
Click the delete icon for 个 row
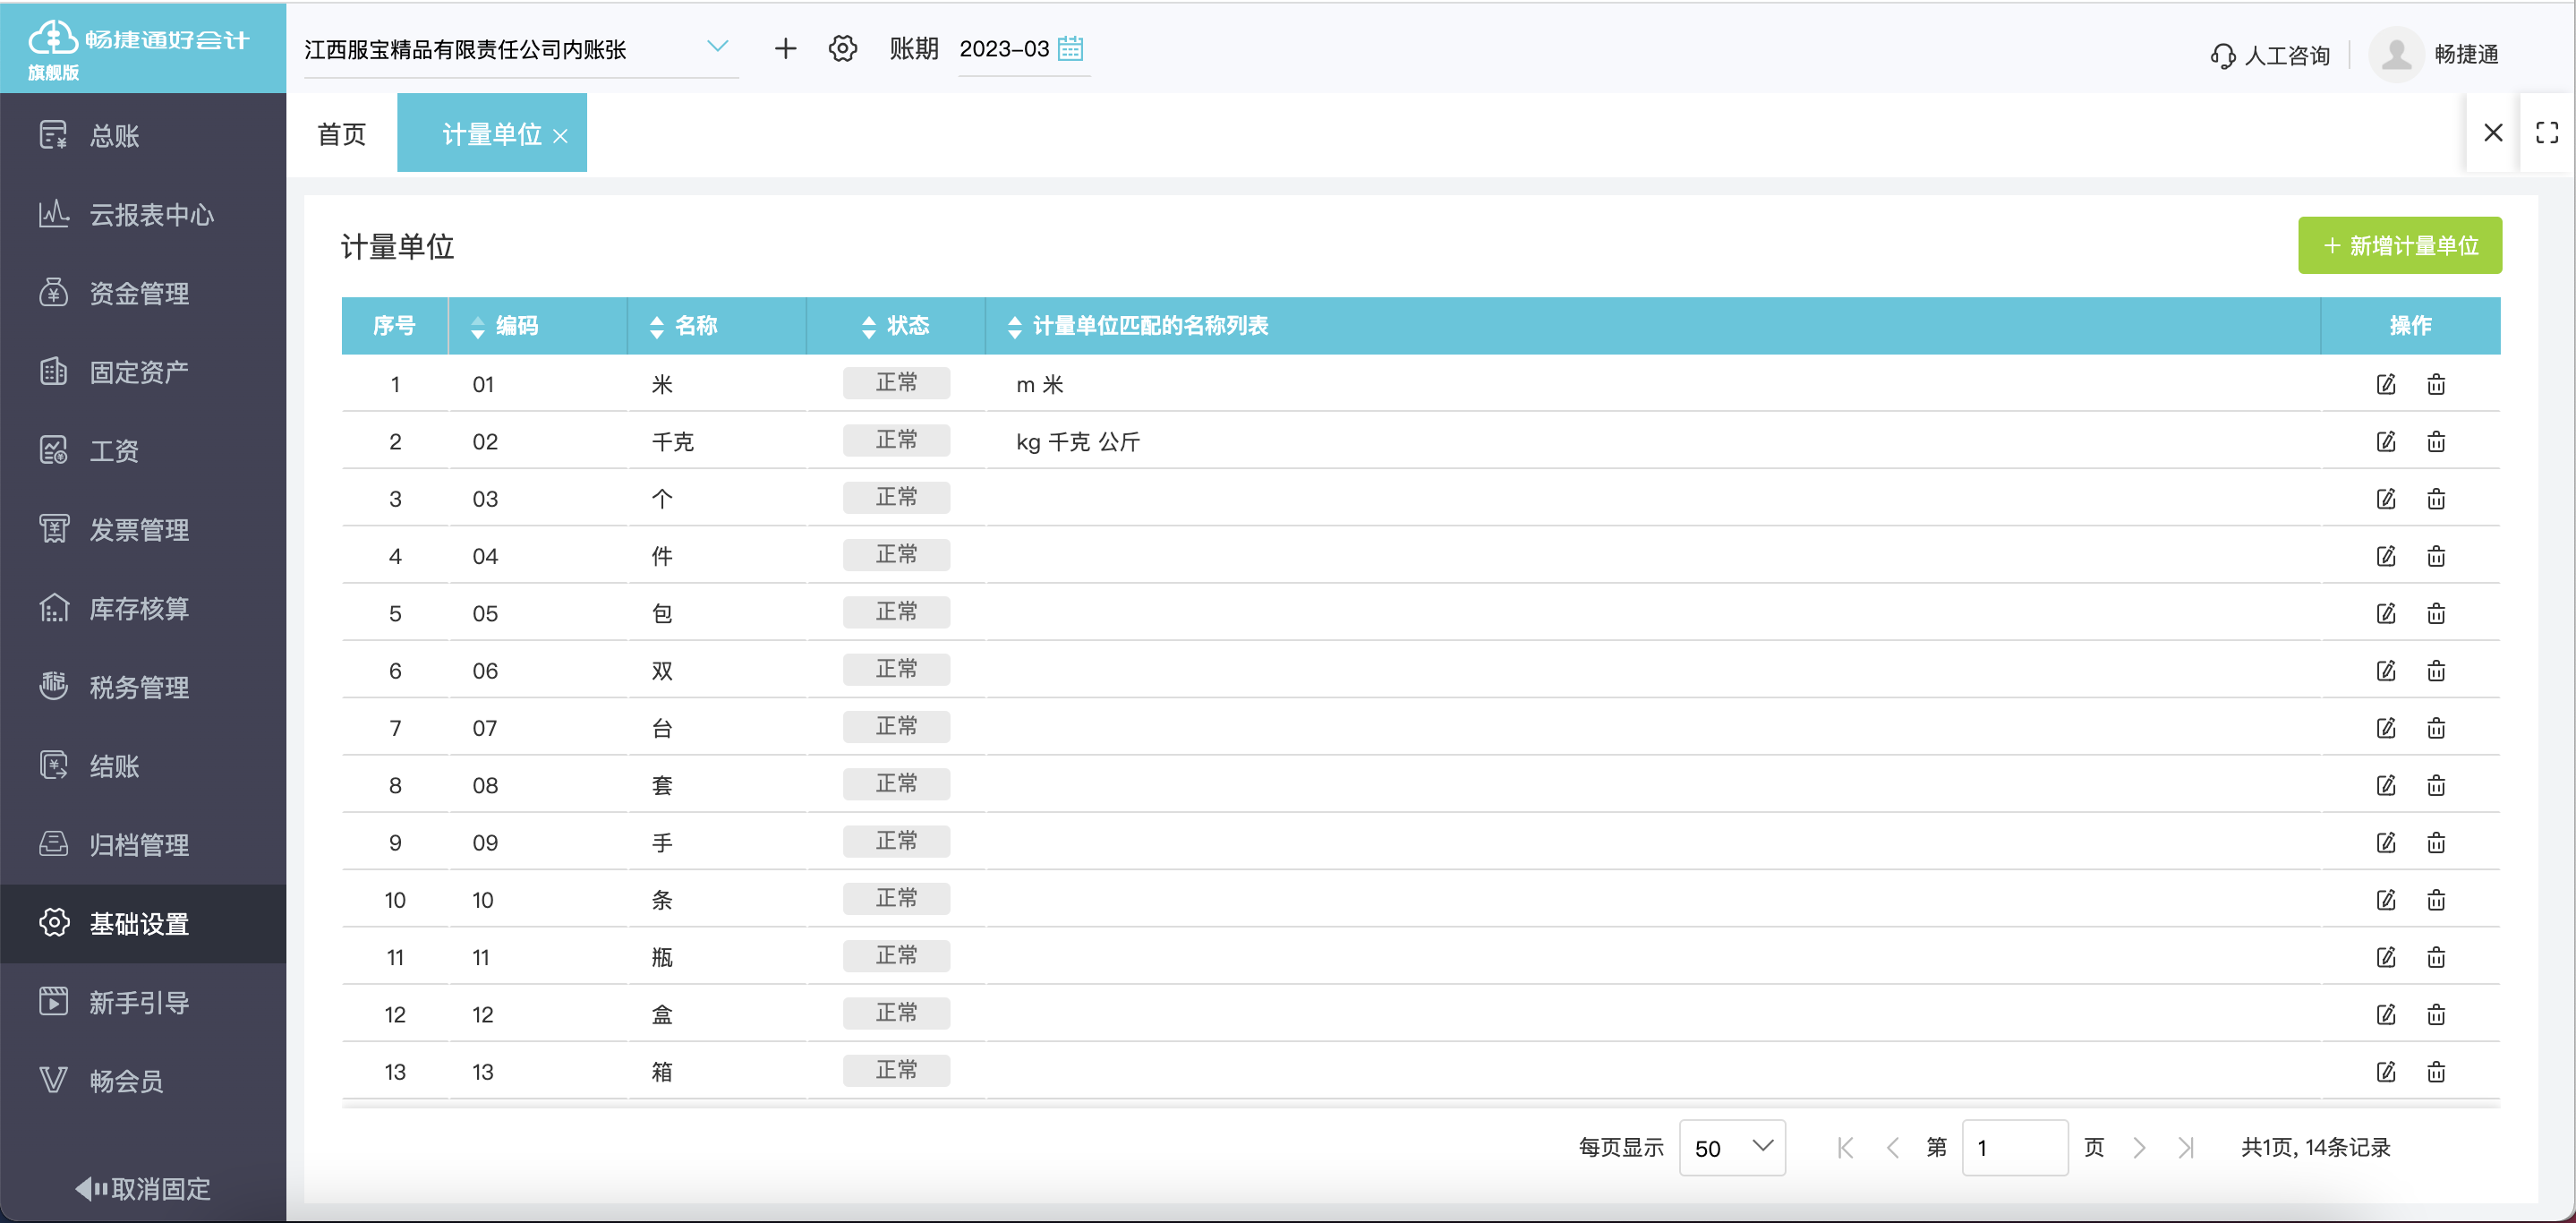(x=2436, y=498)
